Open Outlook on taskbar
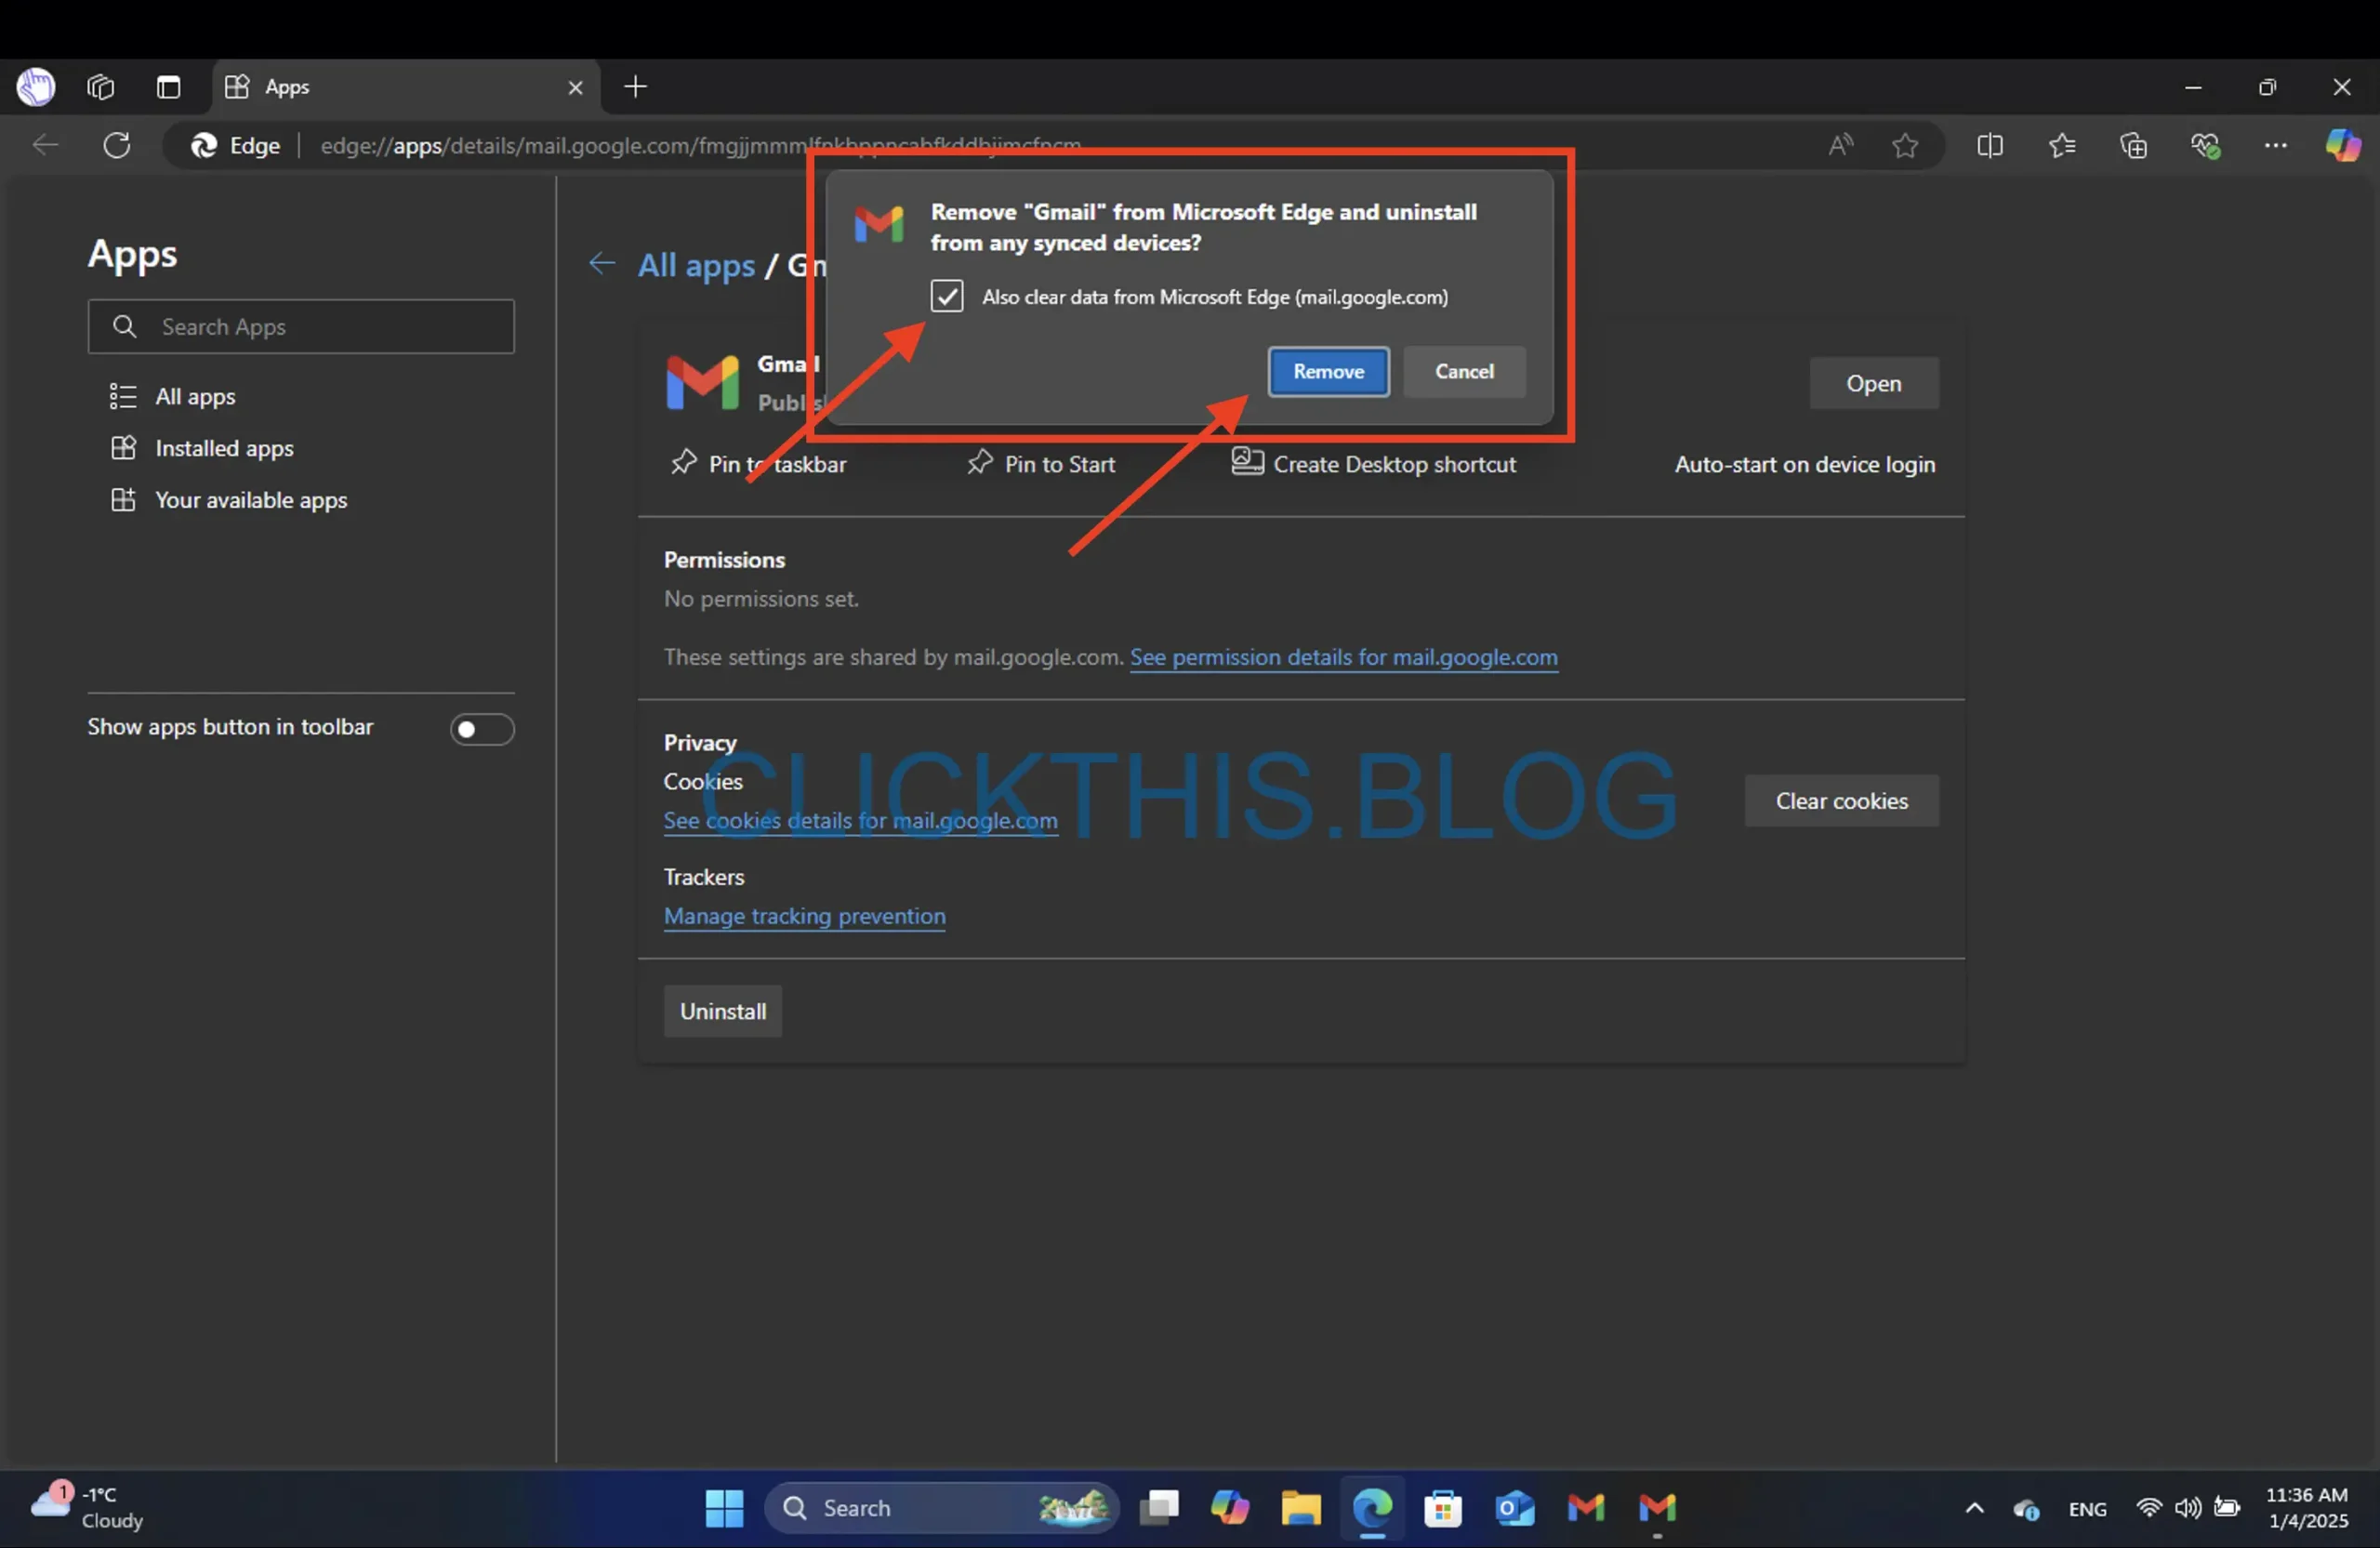Viewport: 2380px width, 1548px height. 1514,1508
